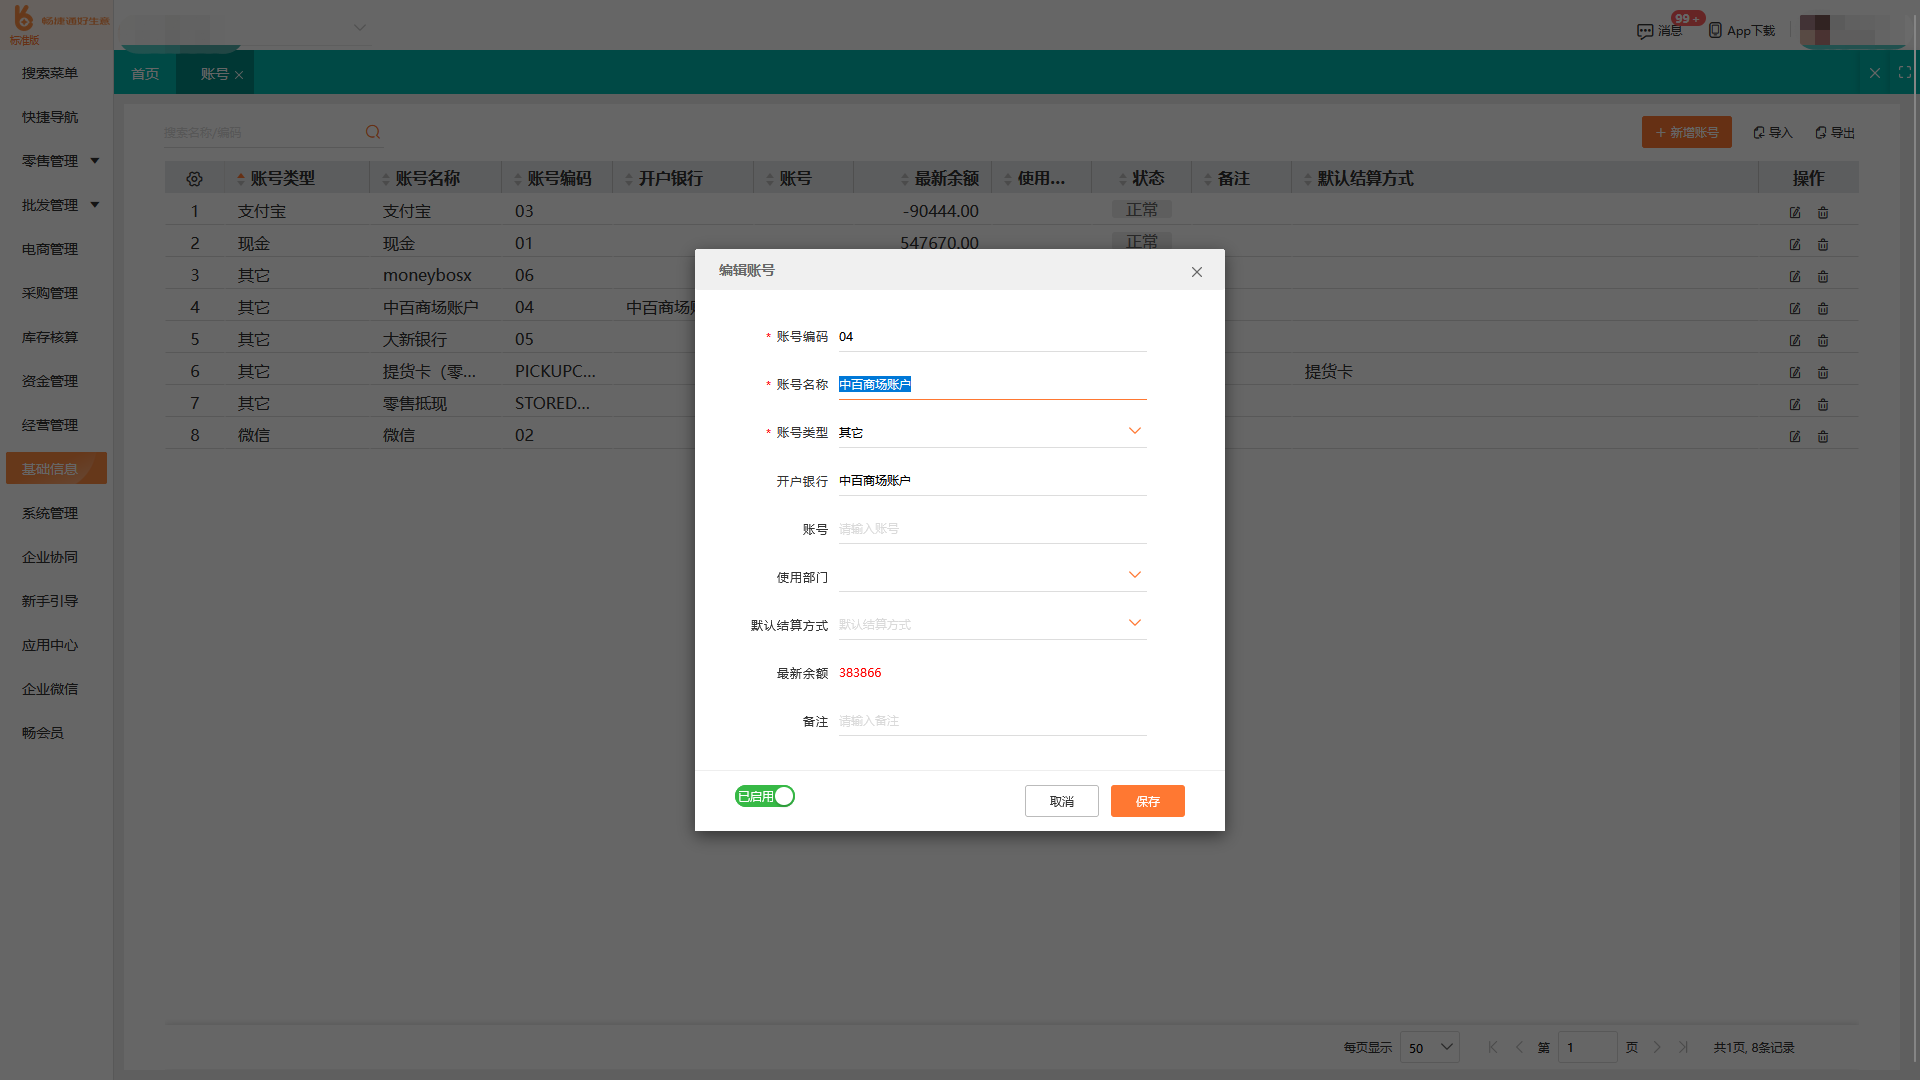Click the 账号名称 input field

tap(989, 384)
